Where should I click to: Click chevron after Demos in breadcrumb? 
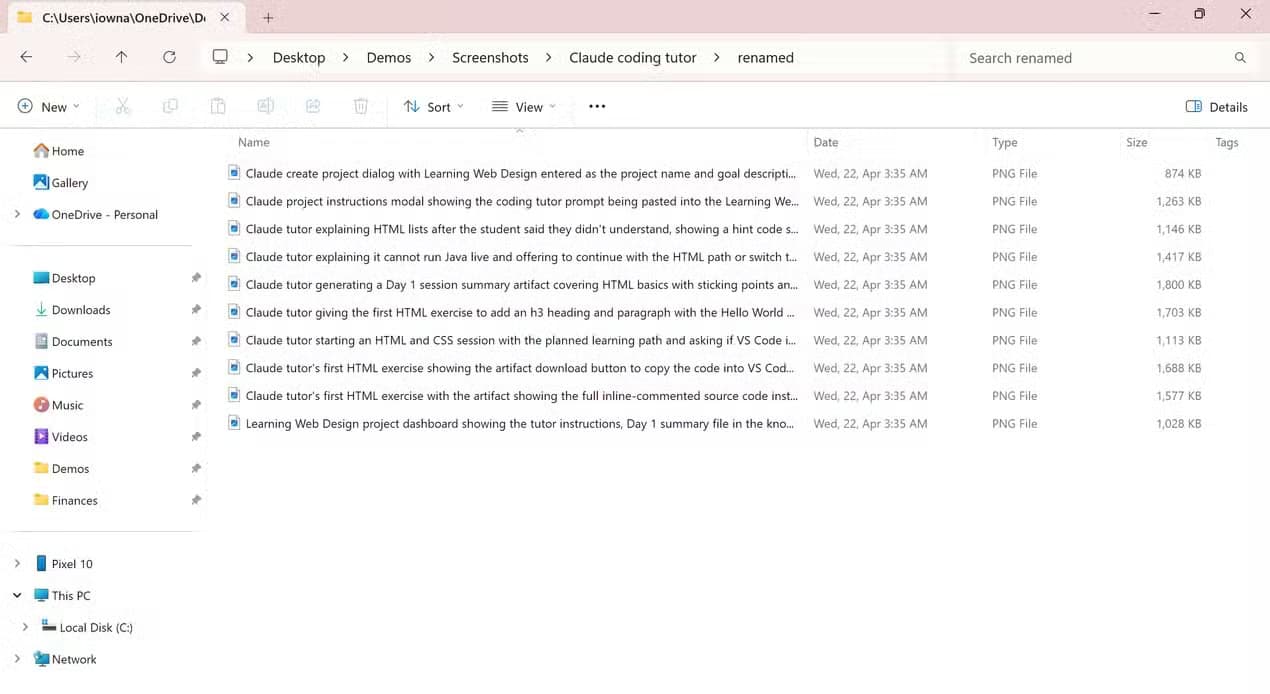(x=432, y=57)
